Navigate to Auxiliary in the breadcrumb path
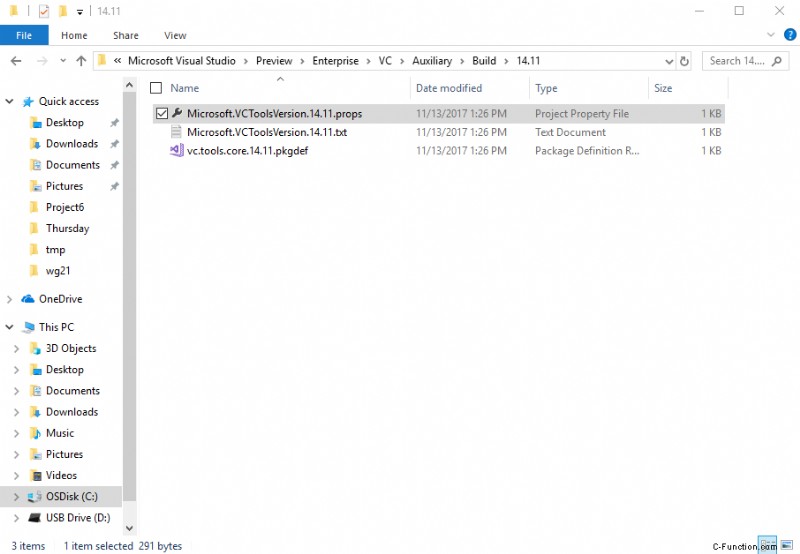 pyautogui.click(x=432, y=61)
